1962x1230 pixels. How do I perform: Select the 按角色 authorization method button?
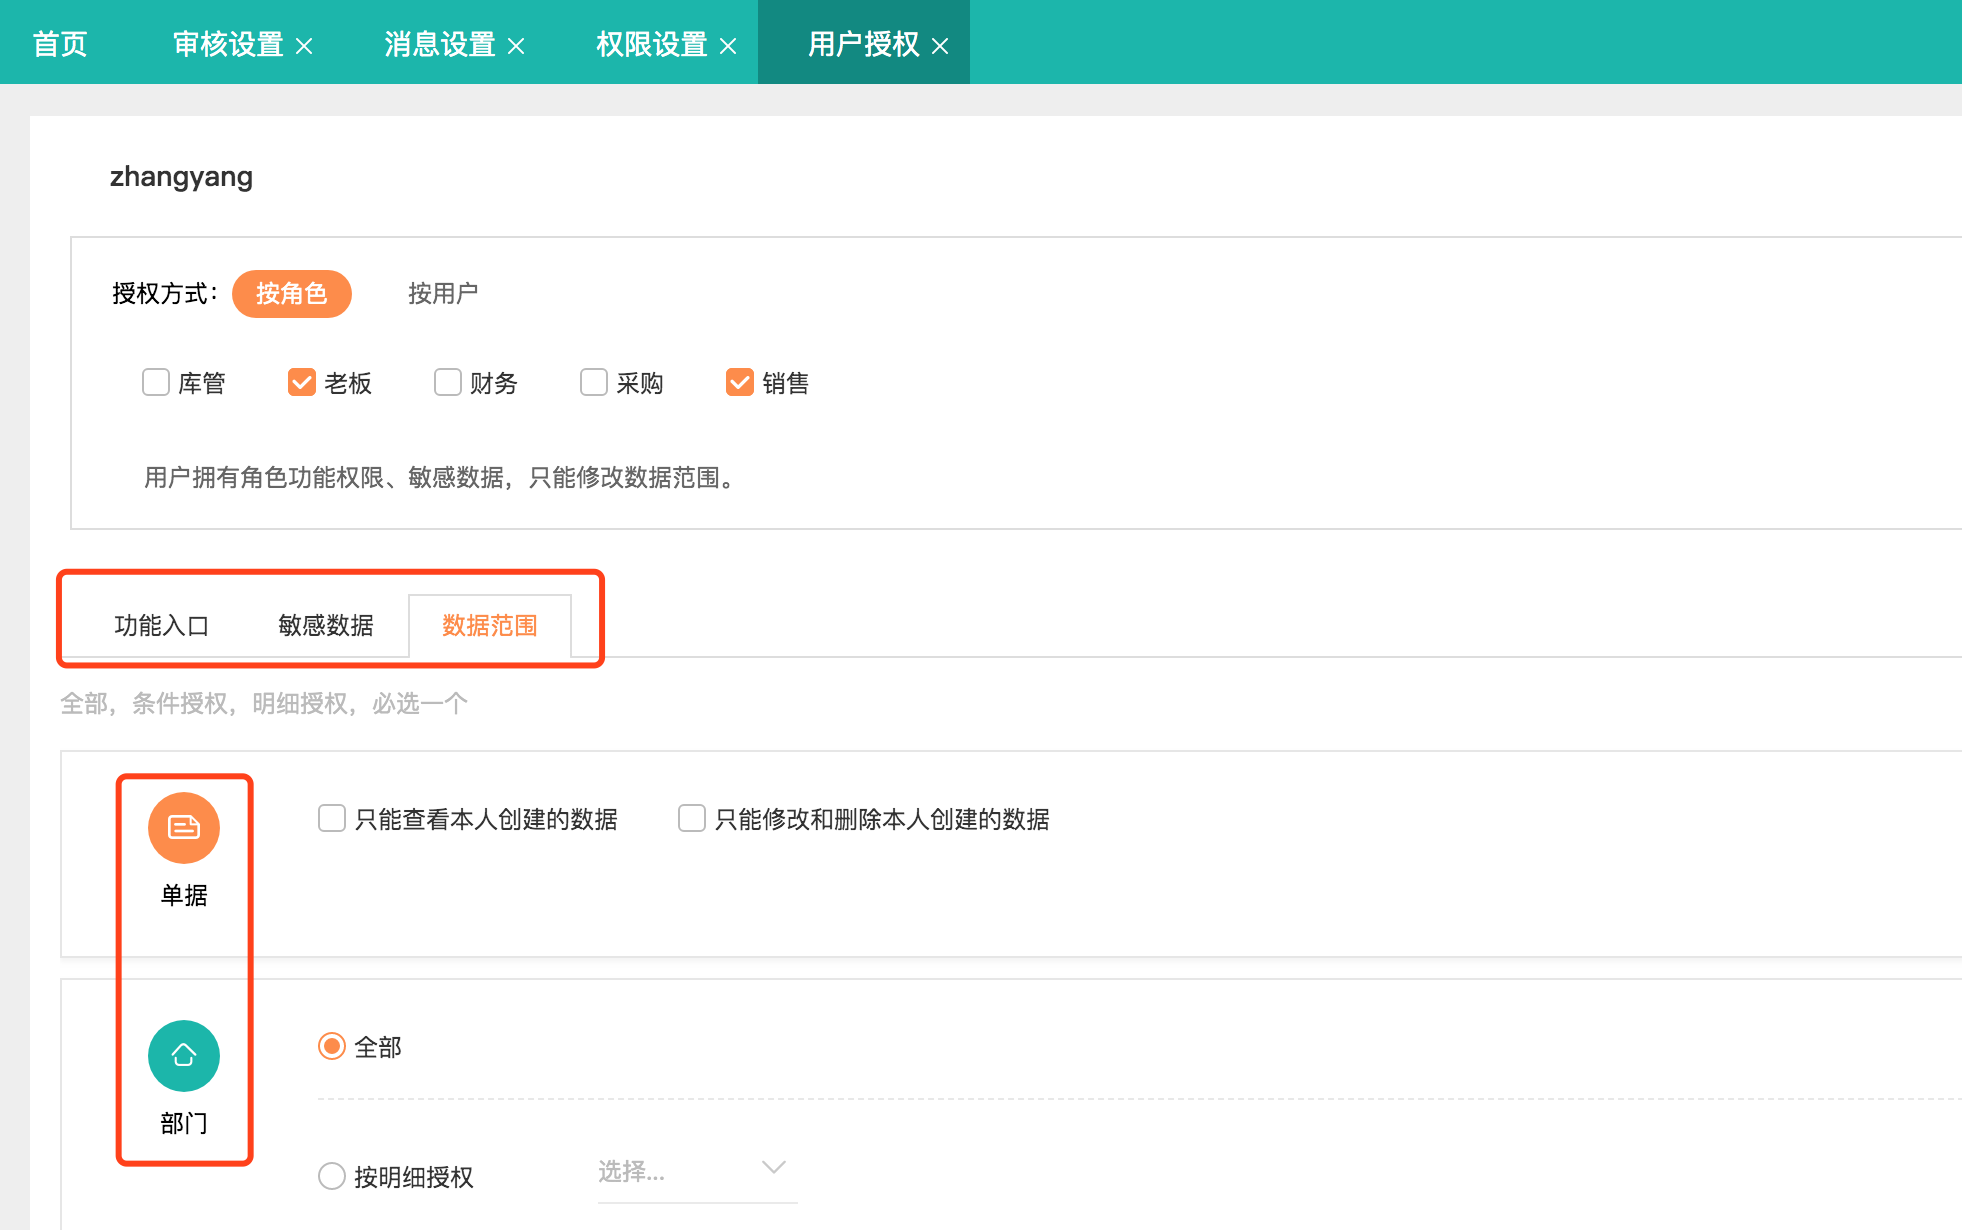pos(288,293)
